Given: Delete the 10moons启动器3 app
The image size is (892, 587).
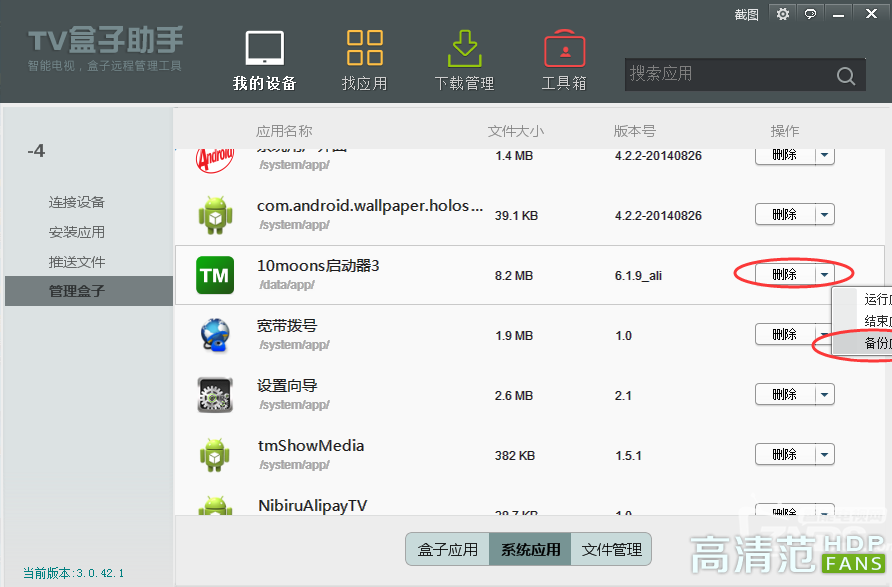Looking at the screenshot, I should point(784,275).
